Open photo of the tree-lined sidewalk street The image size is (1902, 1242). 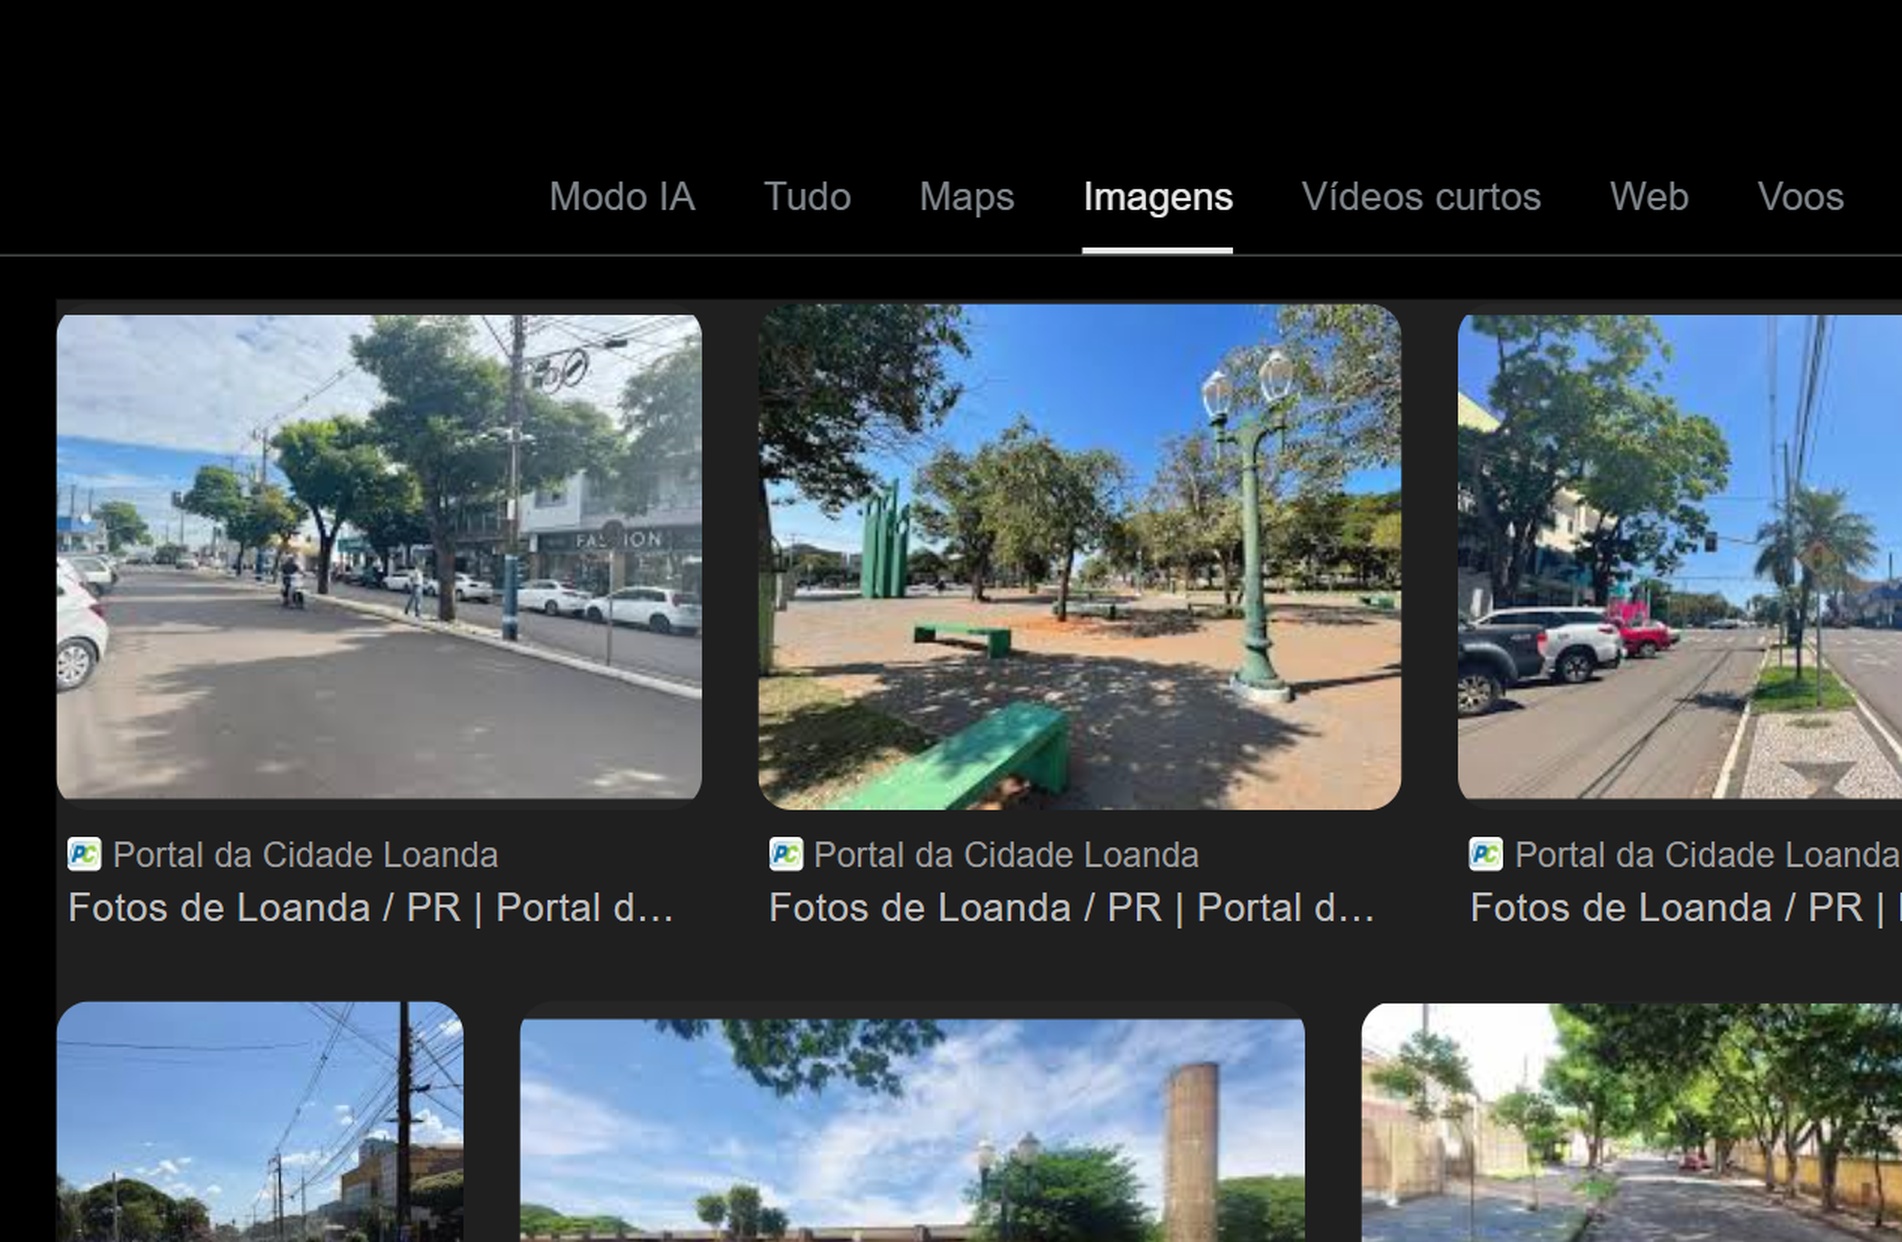tap(1631, 1122)
